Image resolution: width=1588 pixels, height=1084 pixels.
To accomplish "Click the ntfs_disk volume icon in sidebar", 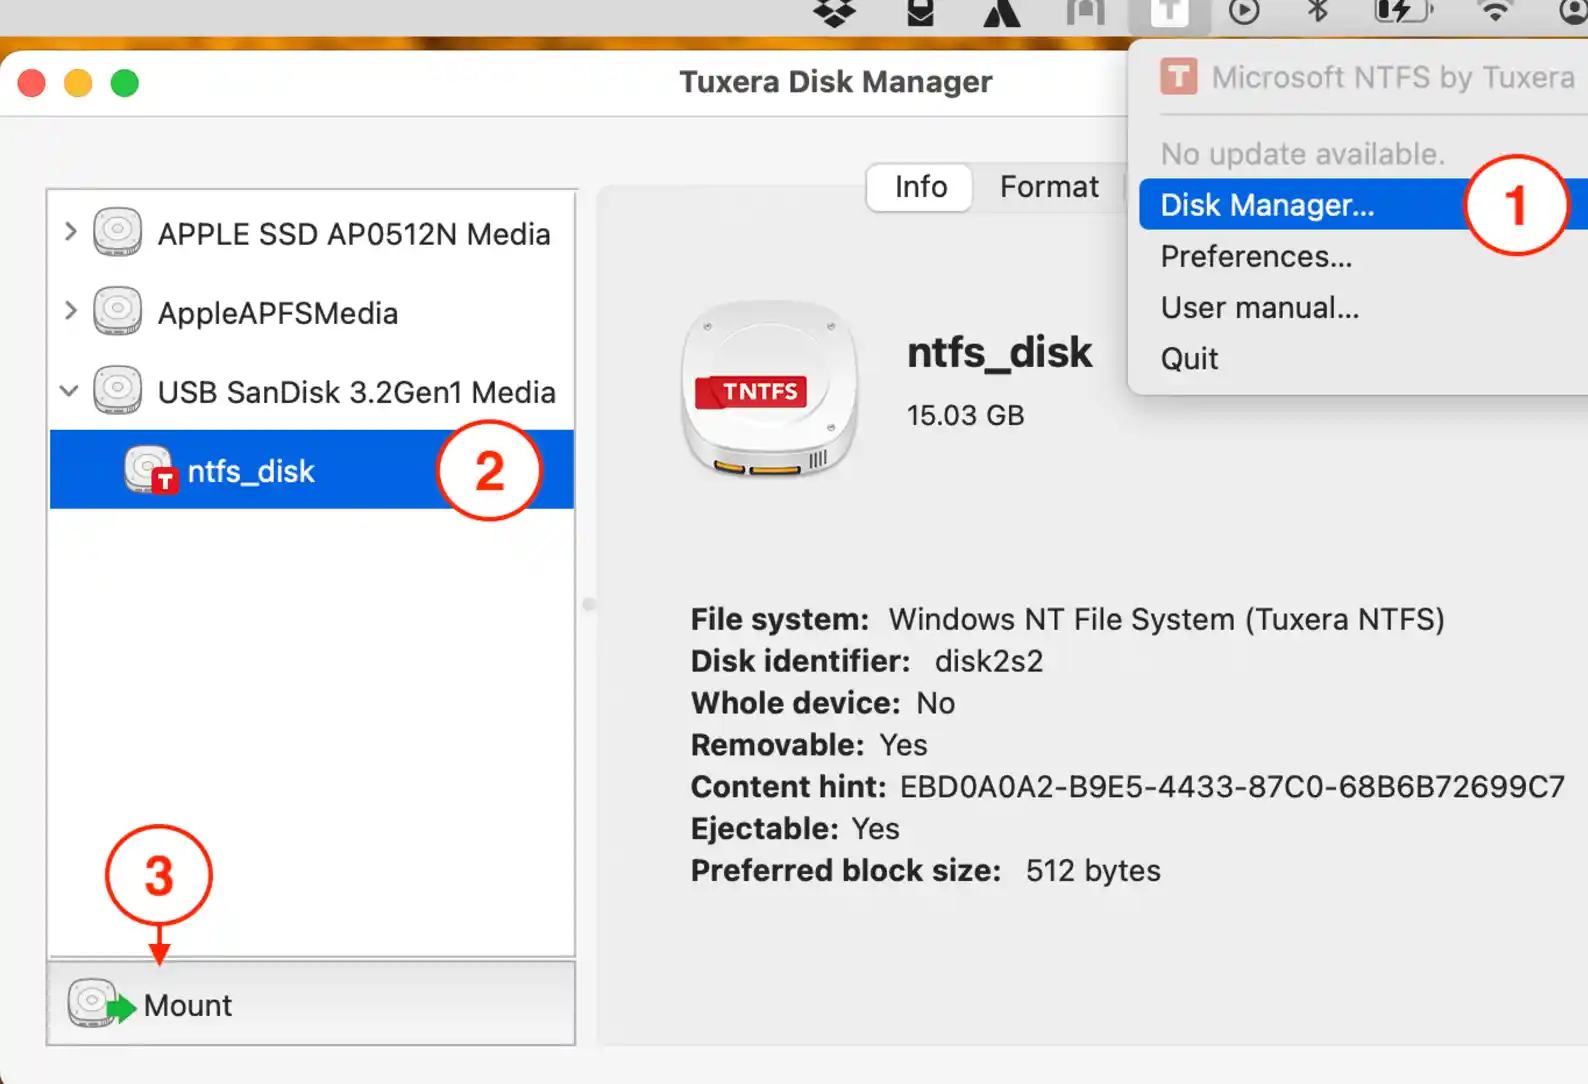I will coord(149,470).
